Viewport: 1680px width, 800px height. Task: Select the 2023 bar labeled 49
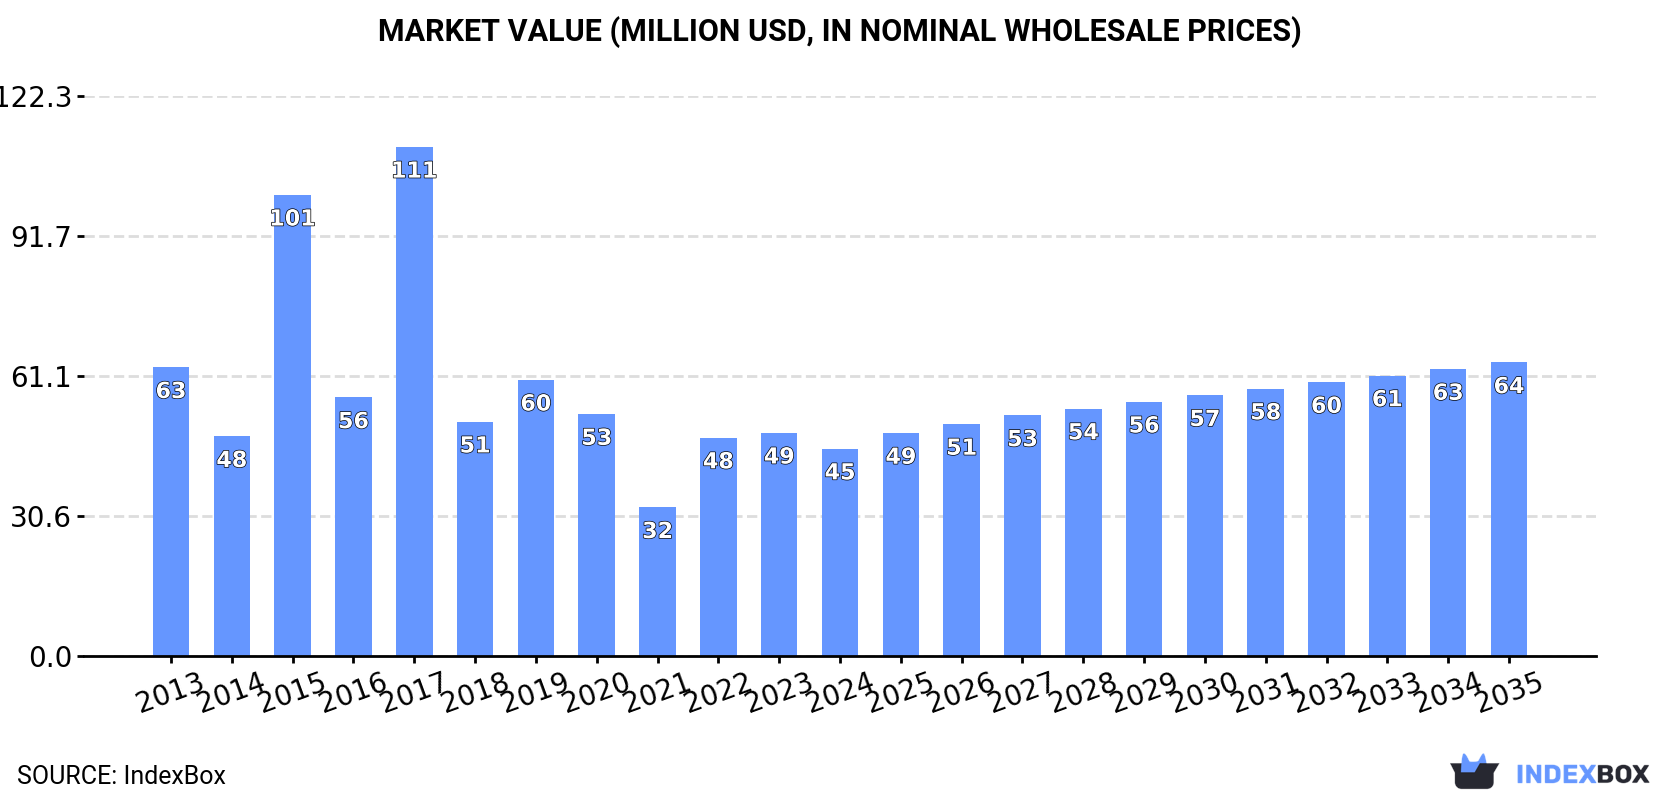pyautogui.click(x=779, y=545)
